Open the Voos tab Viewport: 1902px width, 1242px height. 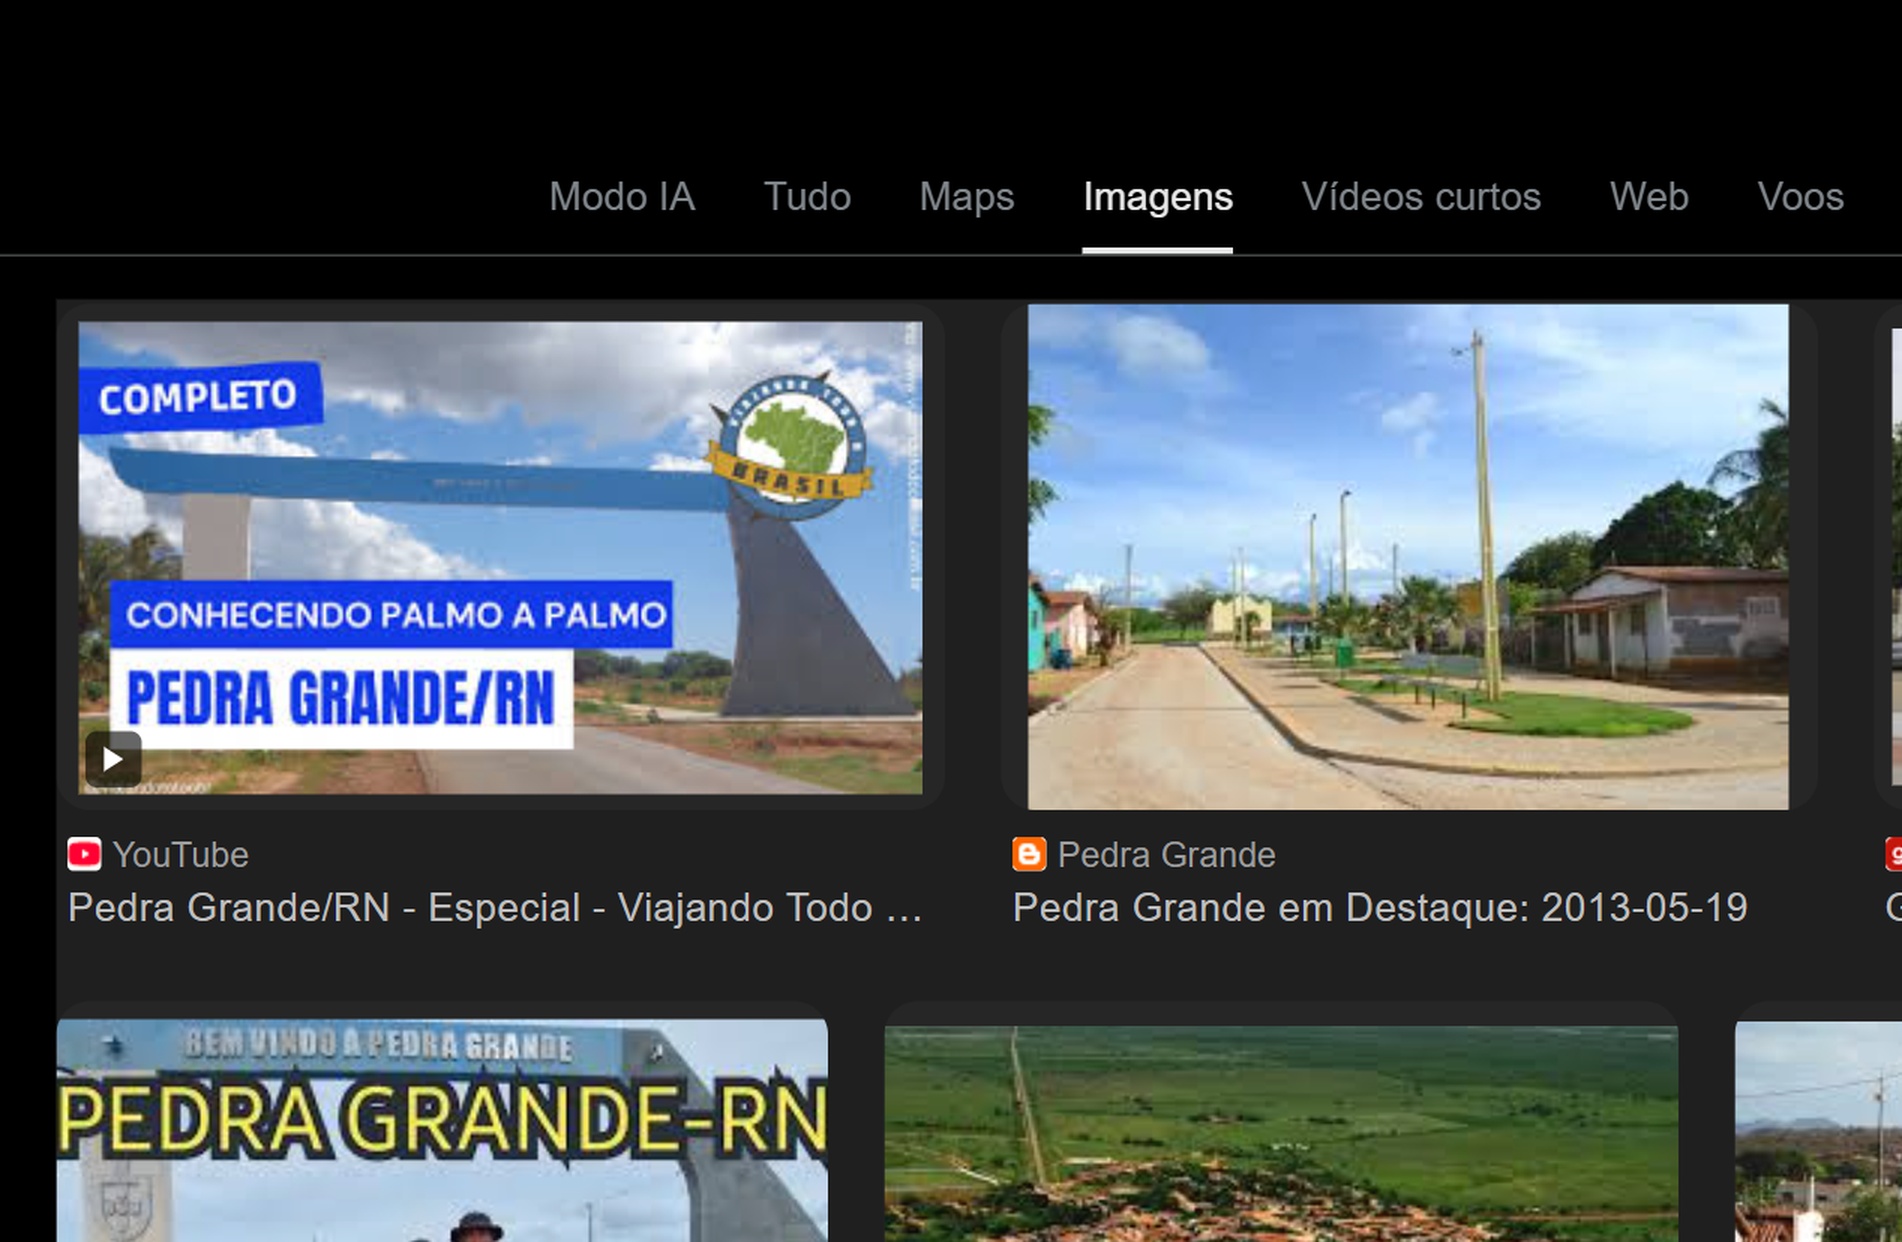point(1800,197)
